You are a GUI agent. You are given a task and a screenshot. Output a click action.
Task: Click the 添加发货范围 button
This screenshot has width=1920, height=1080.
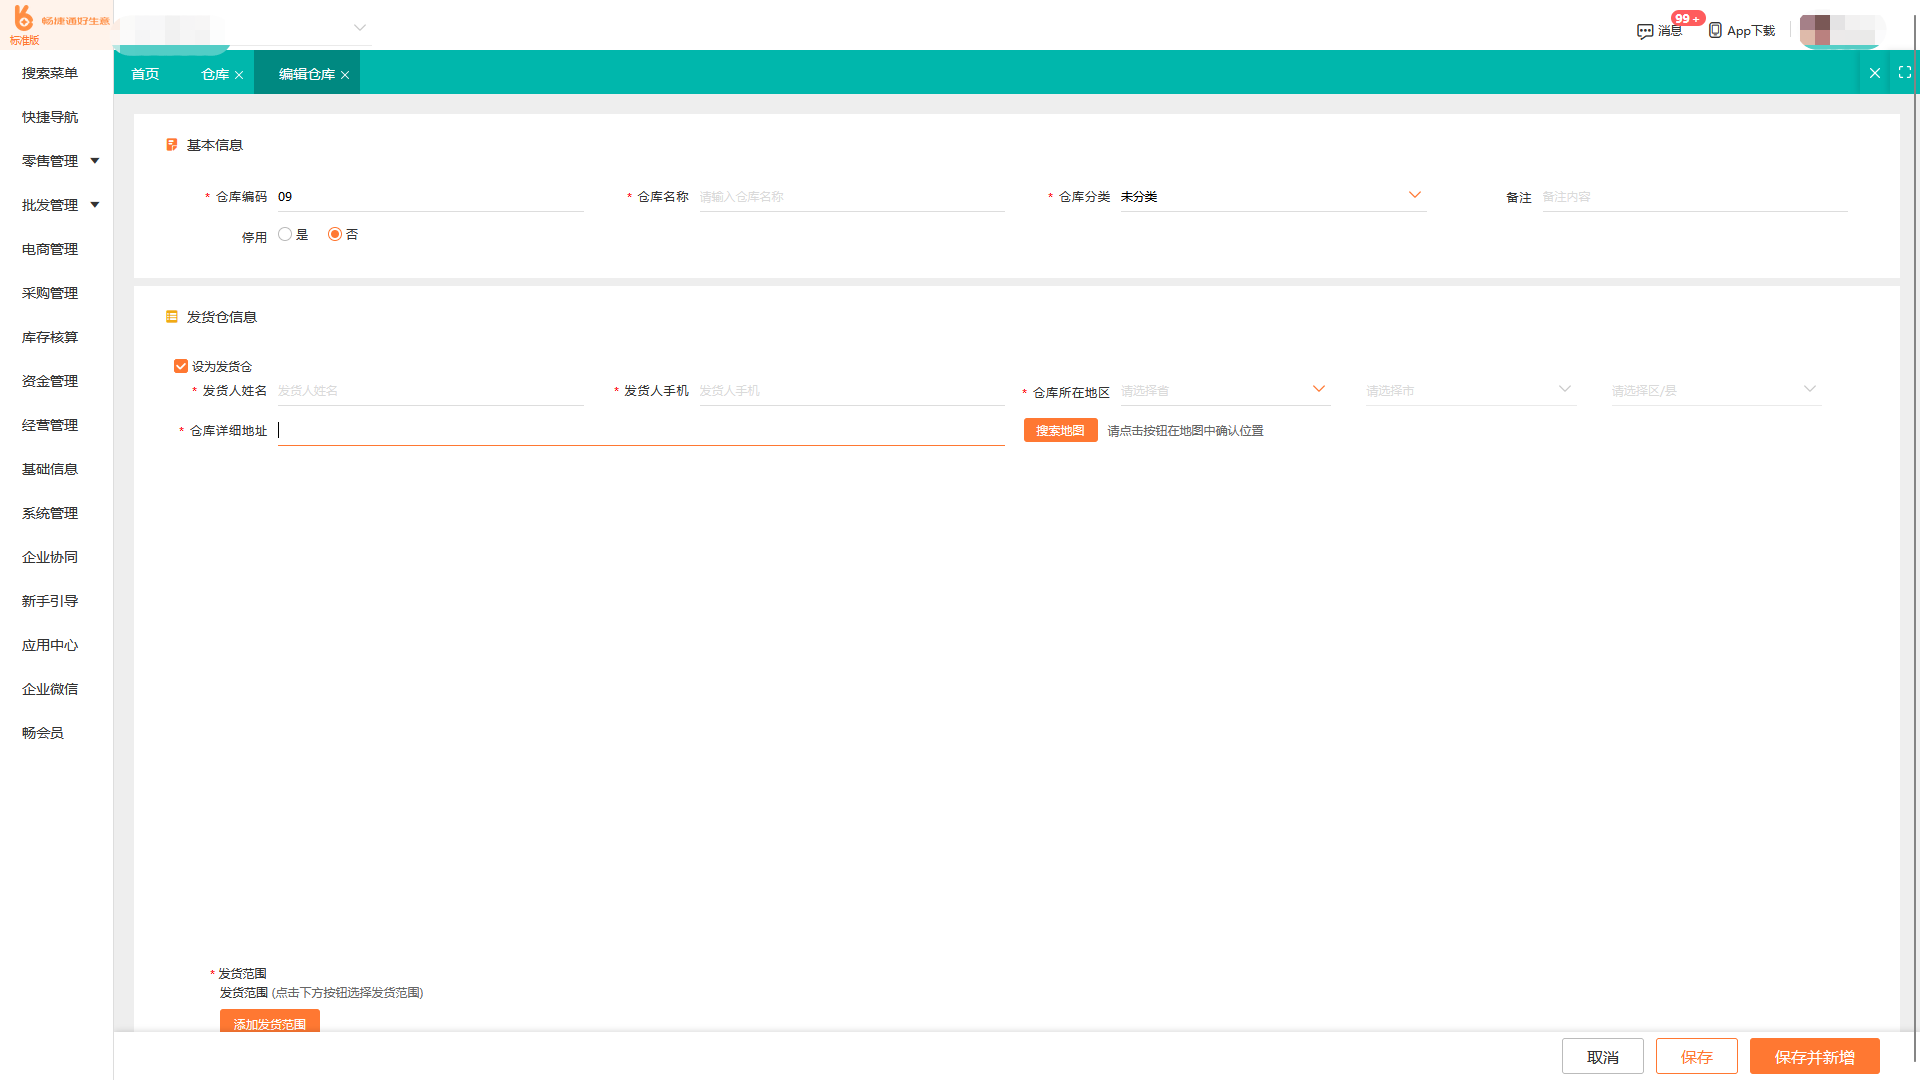pyautogui.click(x=269, y=1023)
